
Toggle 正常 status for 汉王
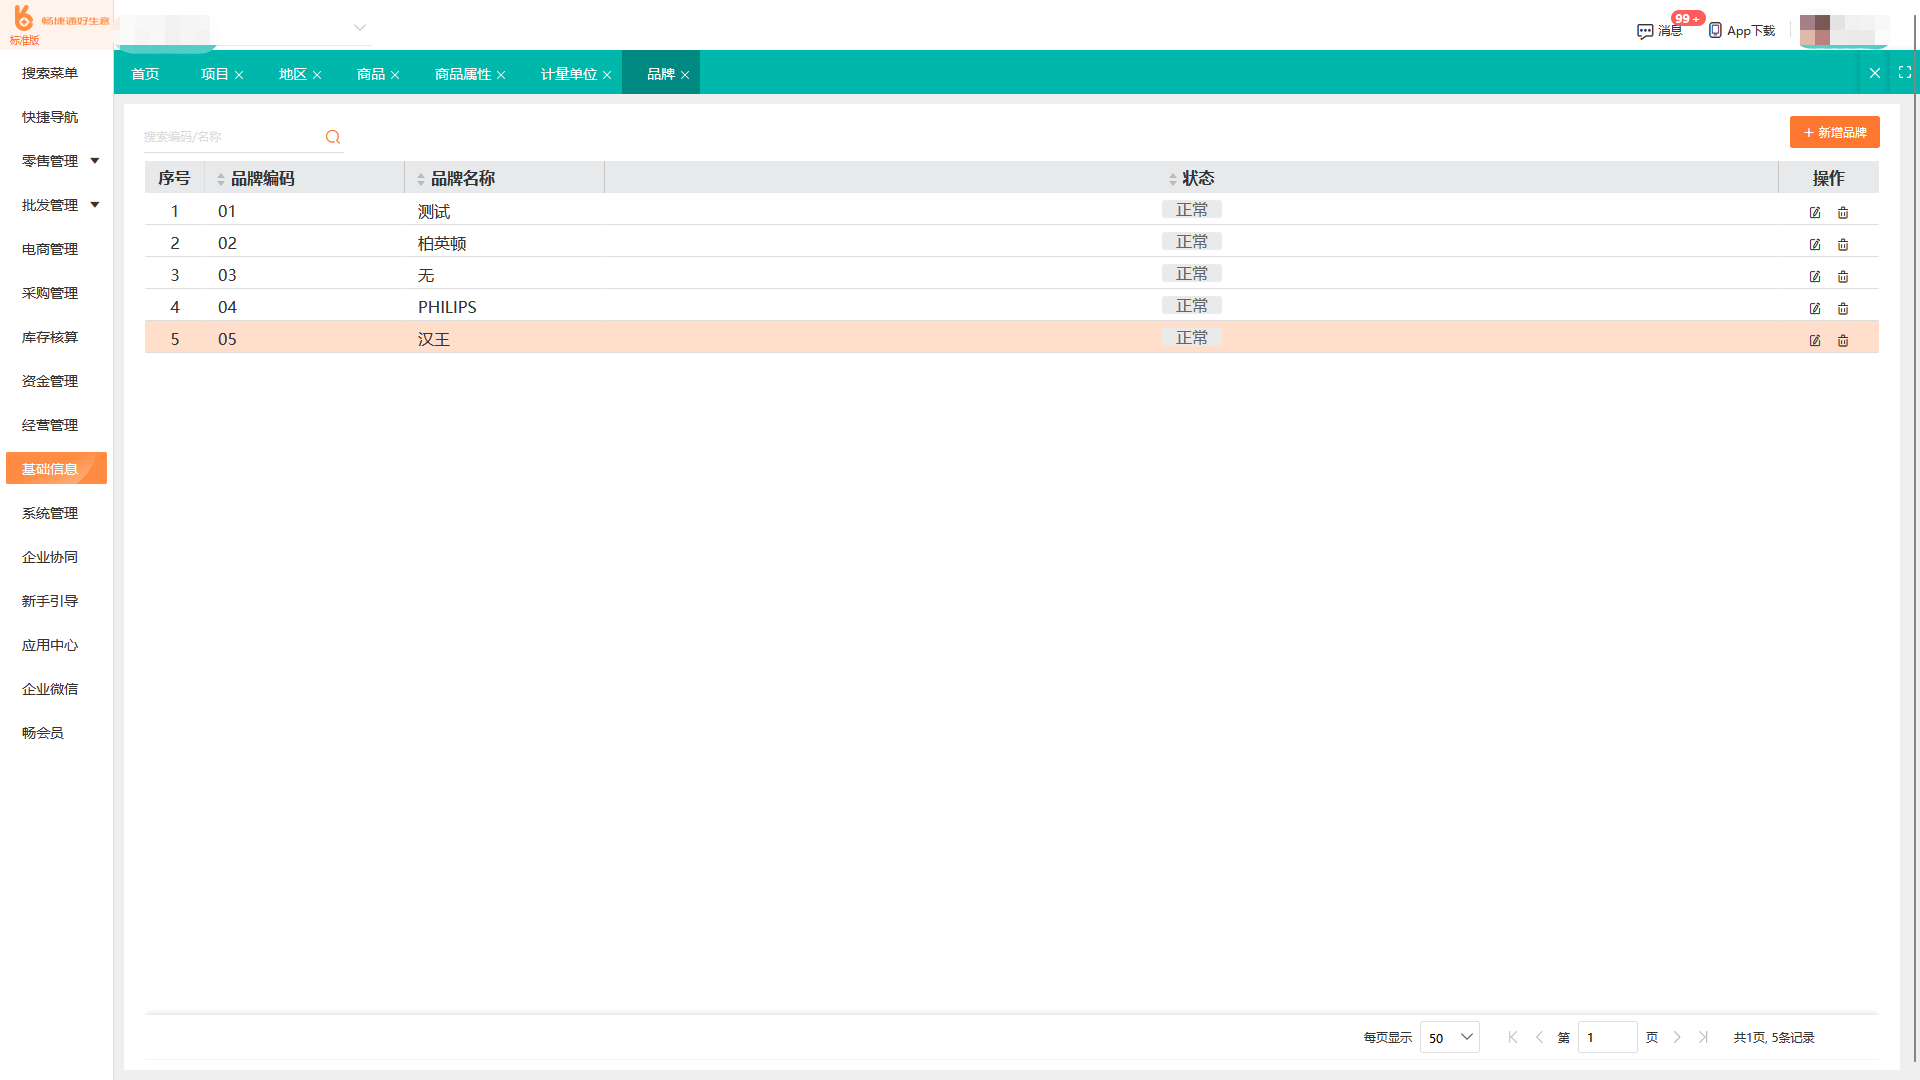1192,338
